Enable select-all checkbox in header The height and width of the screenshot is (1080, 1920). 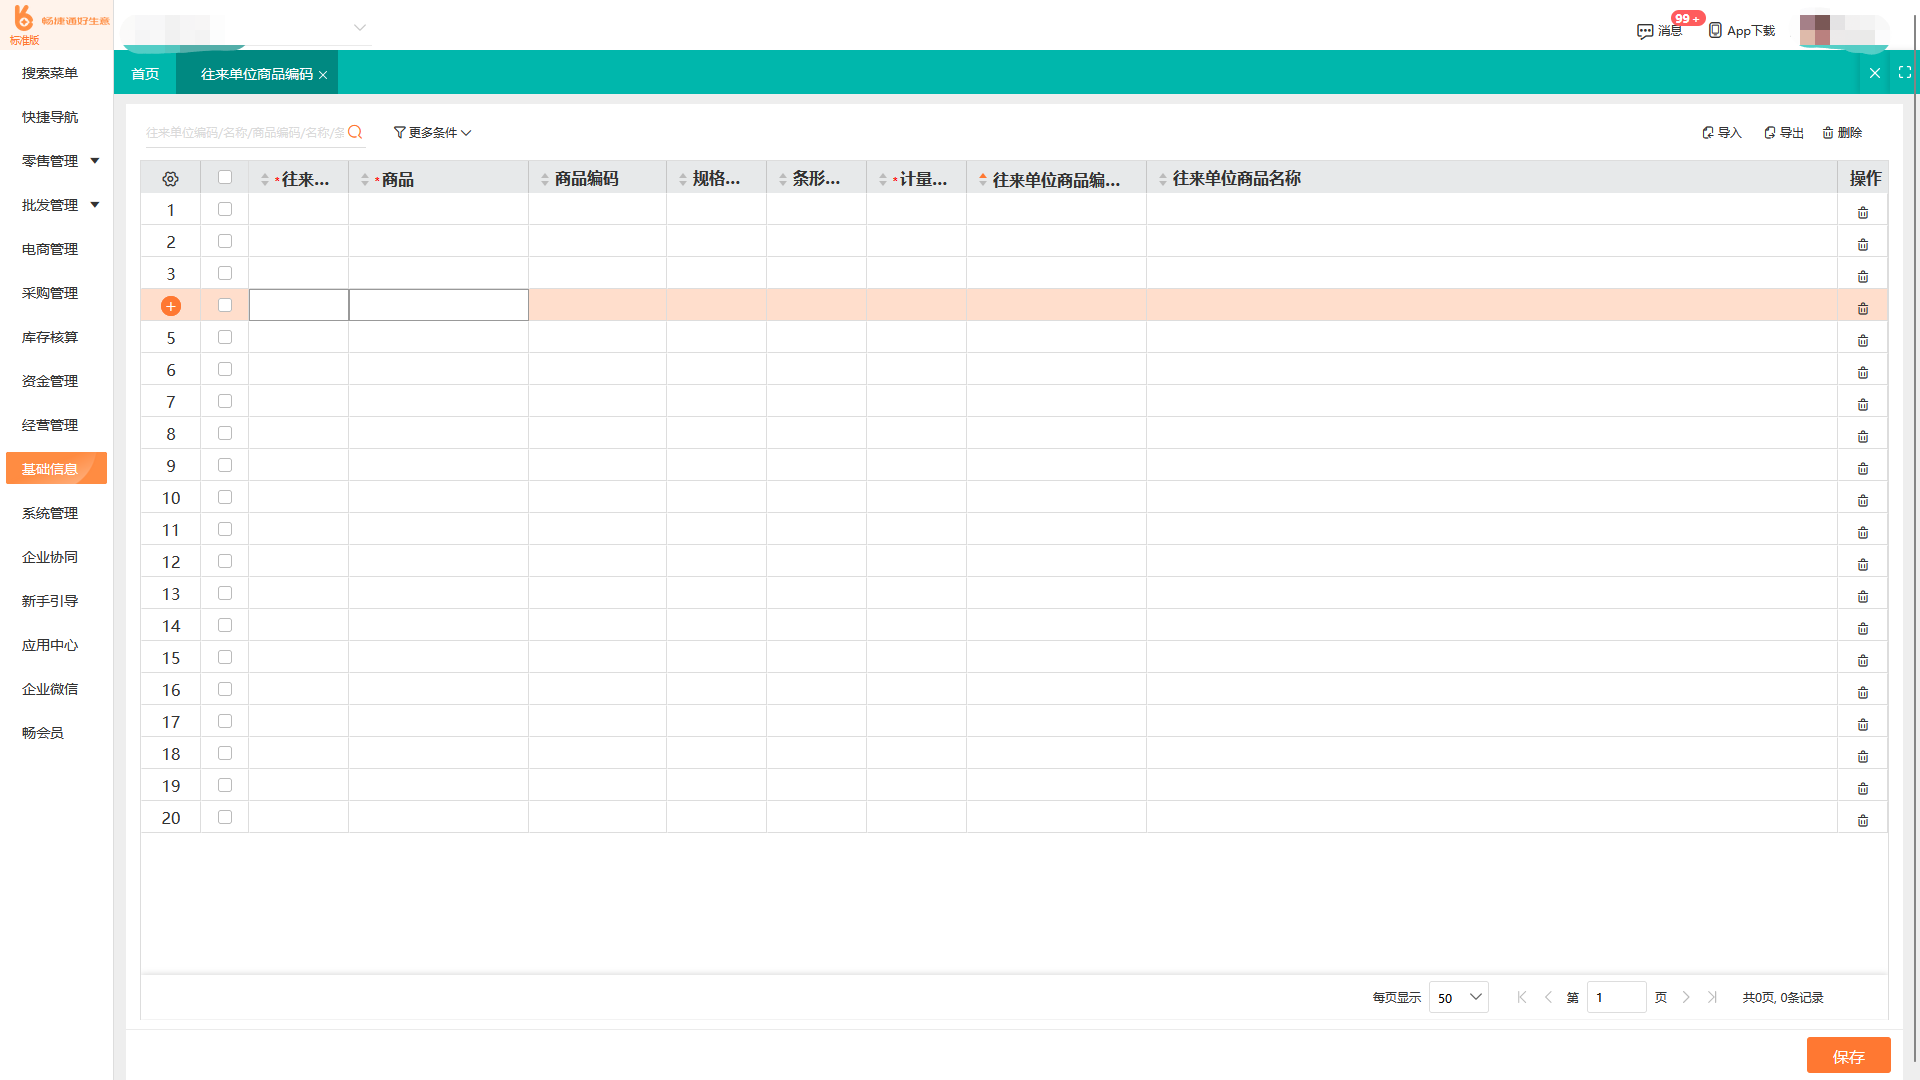[224, 177]
